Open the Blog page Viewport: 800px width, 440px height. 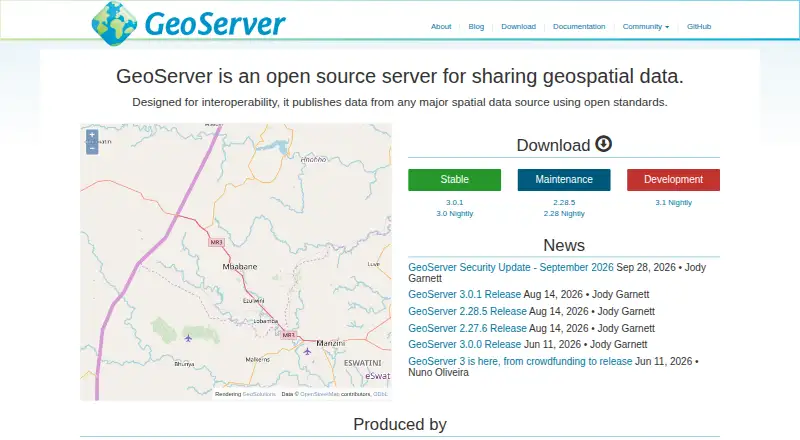click(x=476, y=27)
